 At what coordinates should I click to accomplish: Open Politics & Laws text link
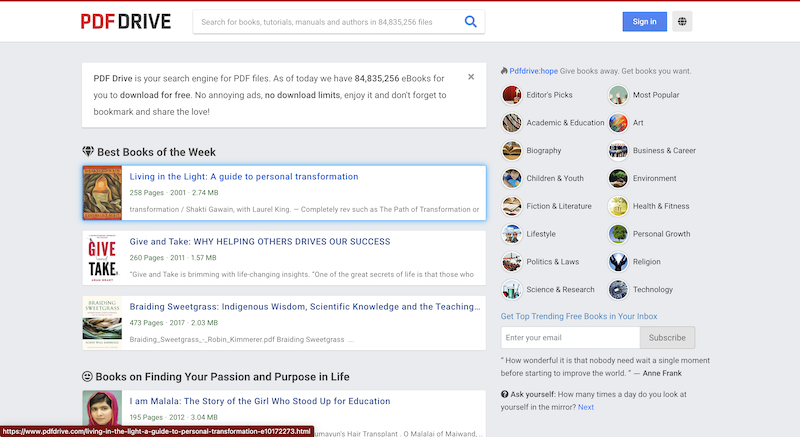553,262
